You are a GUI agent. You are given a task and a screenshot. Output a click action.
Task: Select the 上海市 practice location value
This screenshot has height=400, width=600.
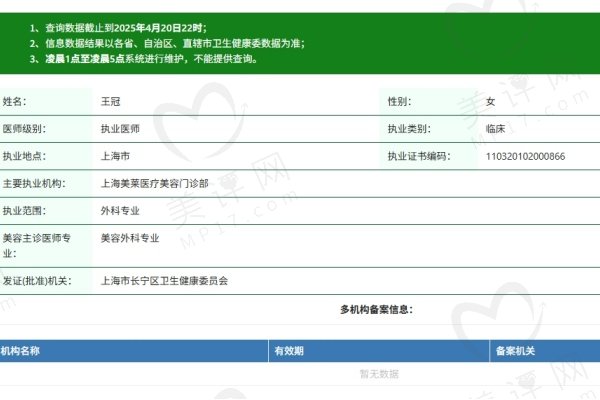116,157
